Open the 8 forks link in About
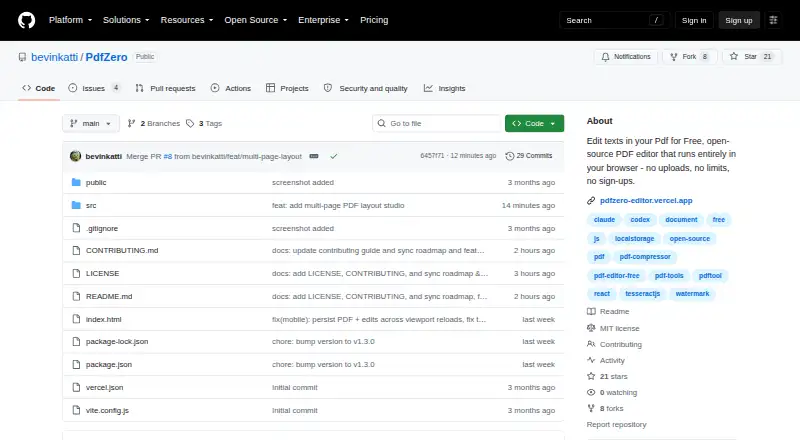The width and height of the screenshot is (800, 440). (606, 408)
